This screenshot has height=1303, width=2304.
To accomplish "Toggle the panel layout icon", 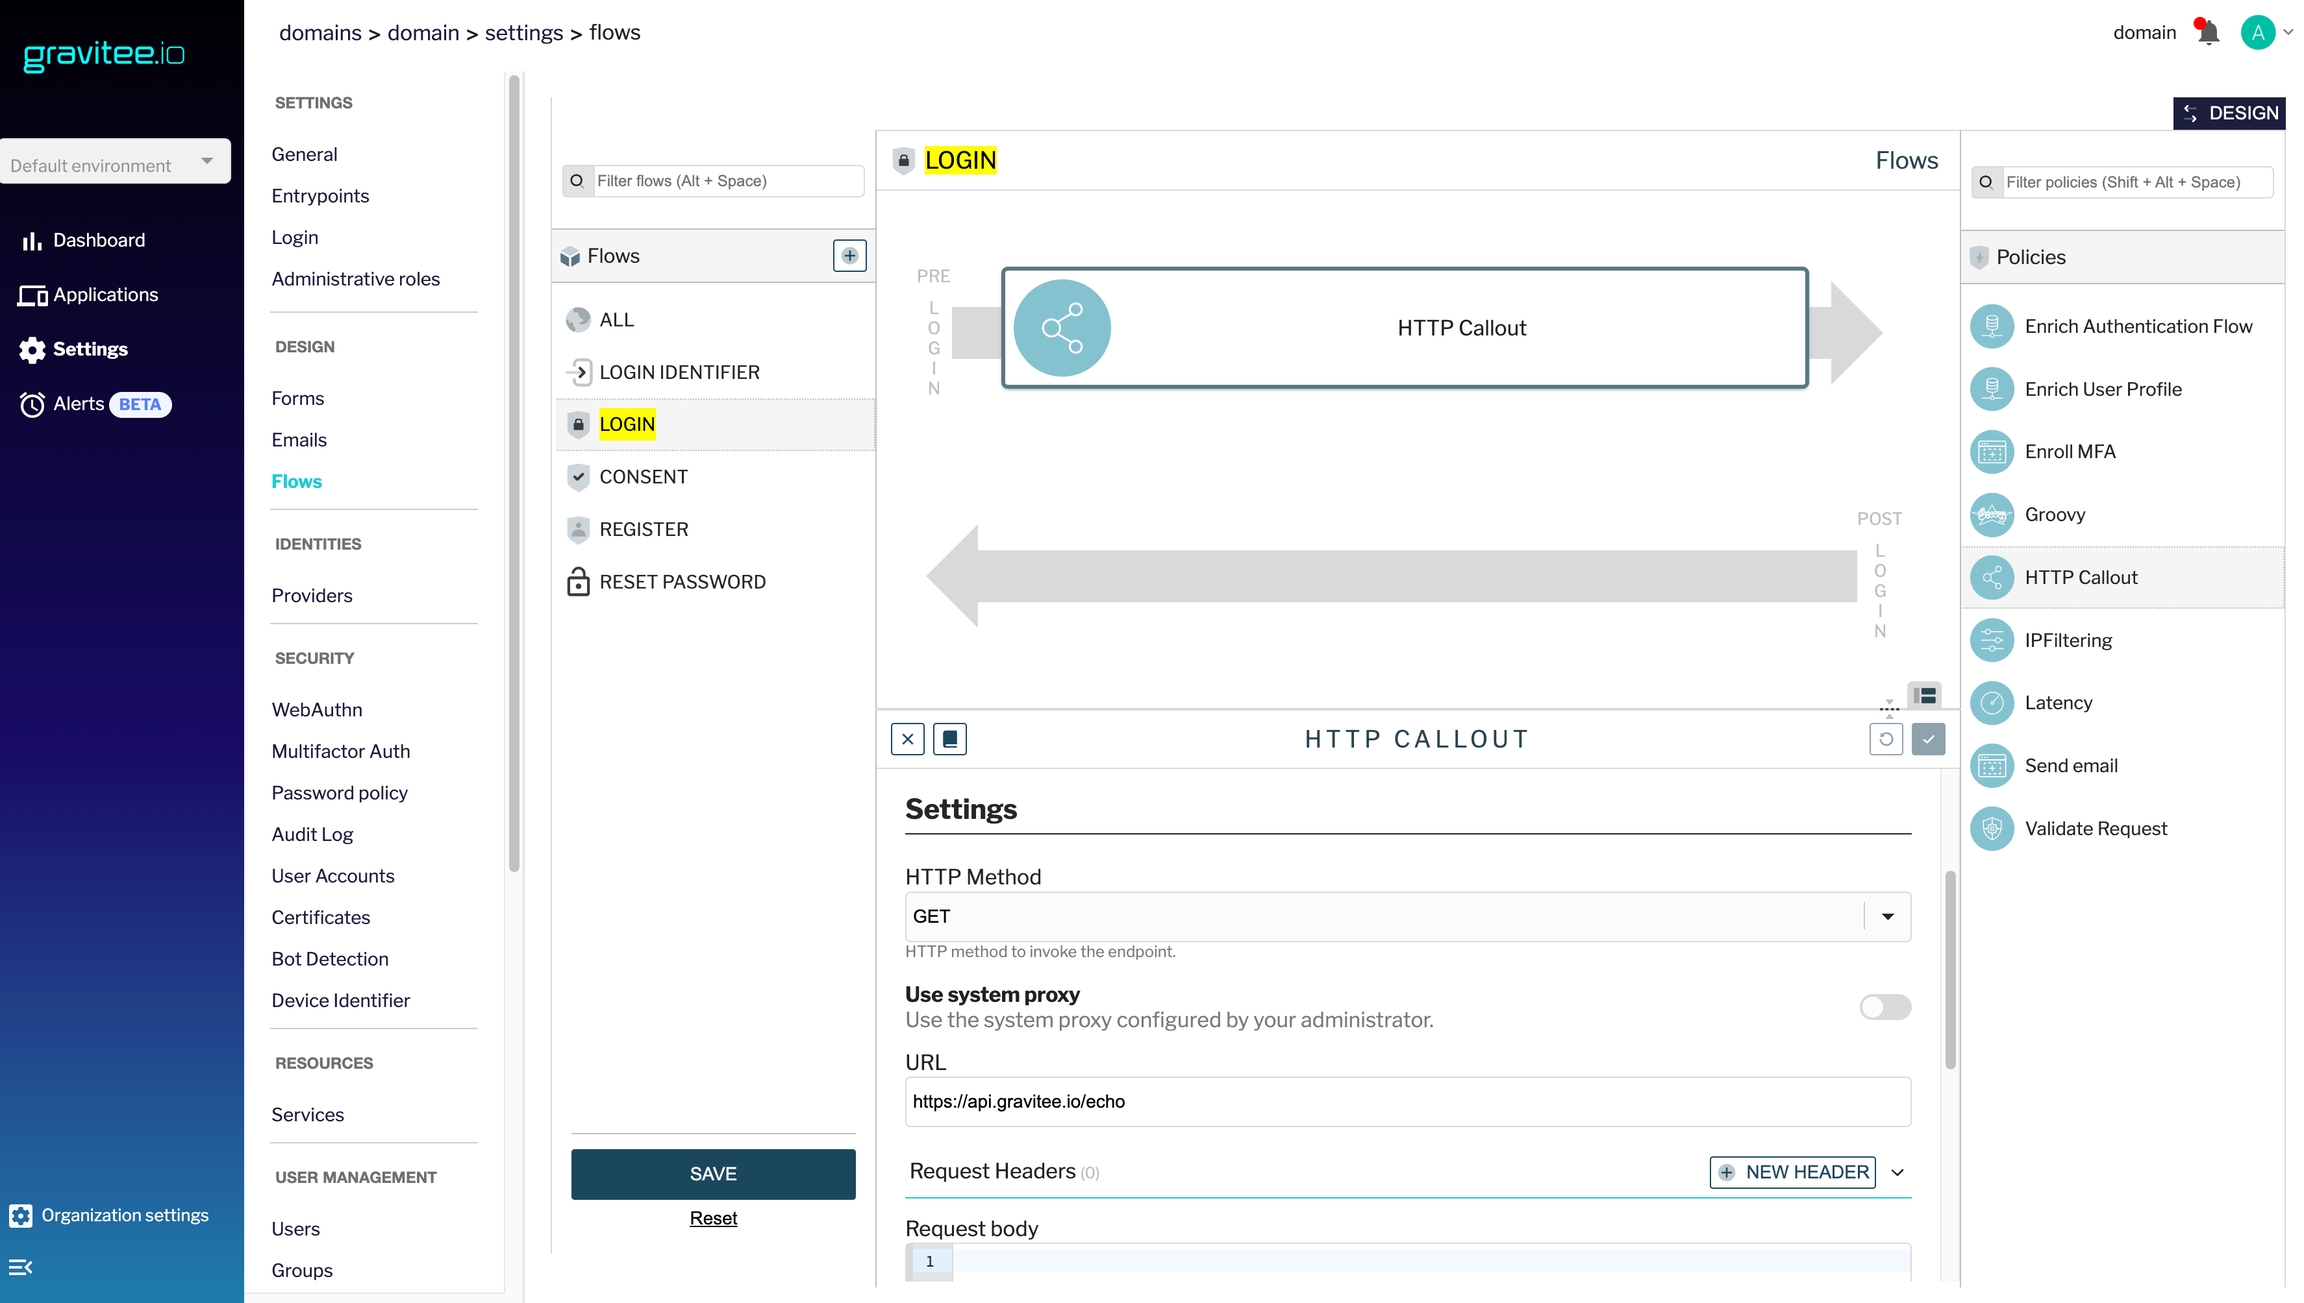I will point(1925,695).
